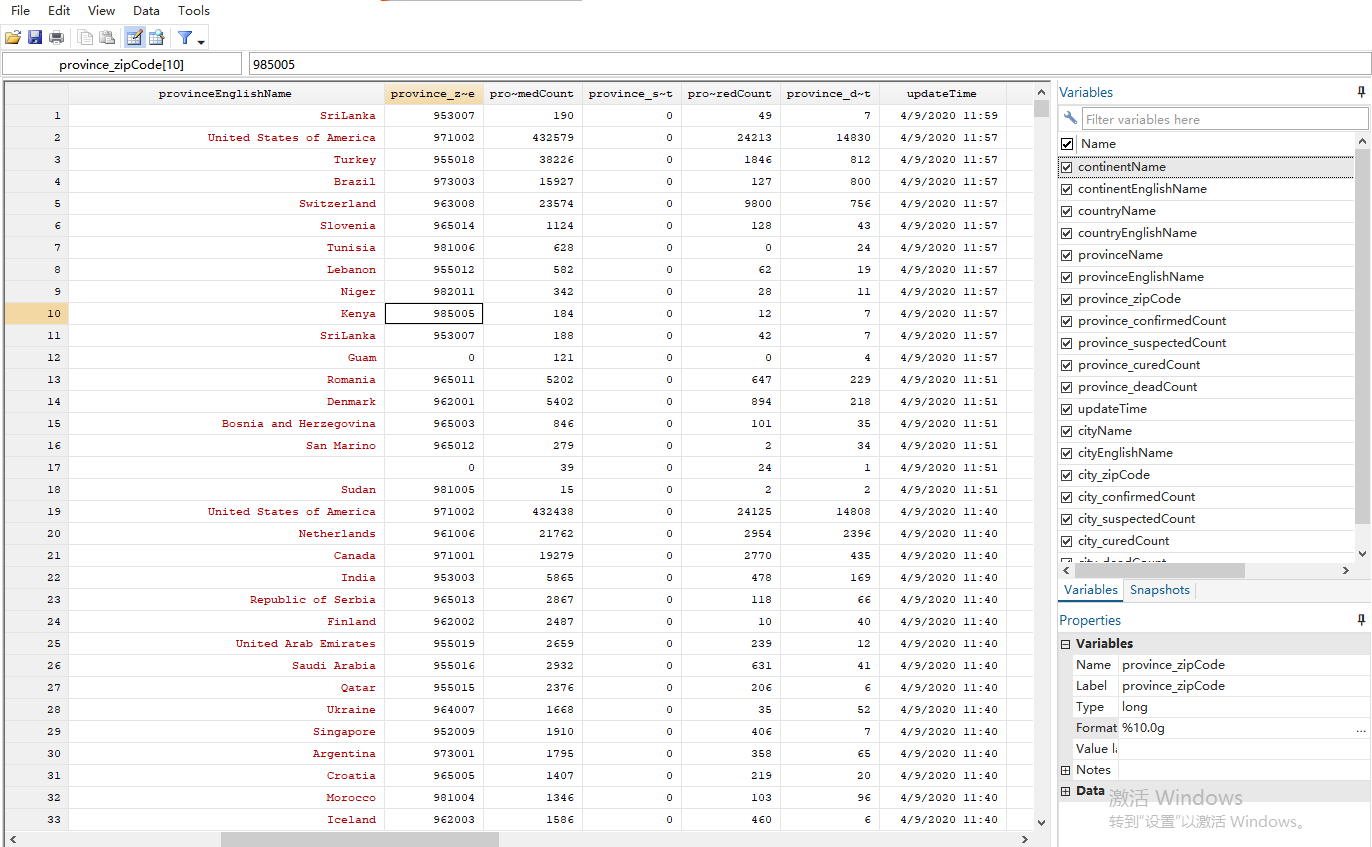Toggle the select-all checkbox beside Name header
Image resolution: width=1372 pixels, height=847 pixels.
1067,144
